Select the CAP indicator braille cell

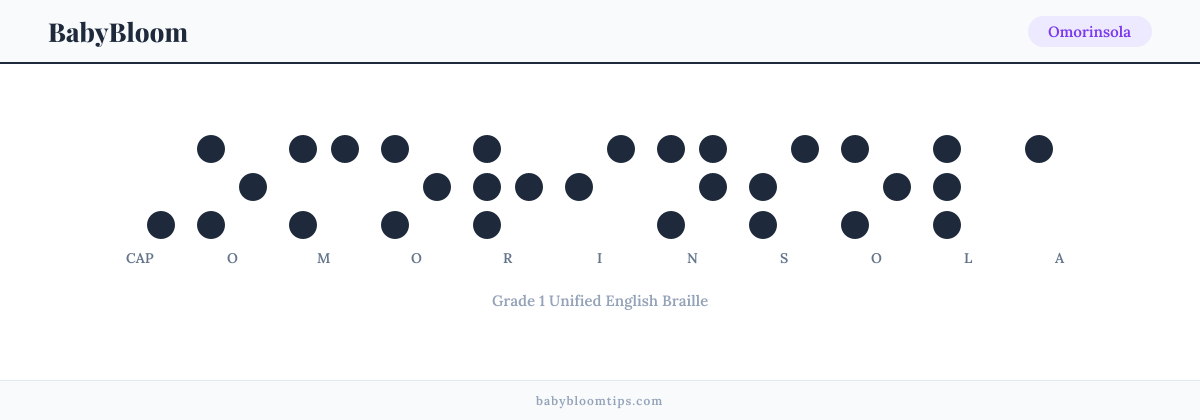coord(140,187)
